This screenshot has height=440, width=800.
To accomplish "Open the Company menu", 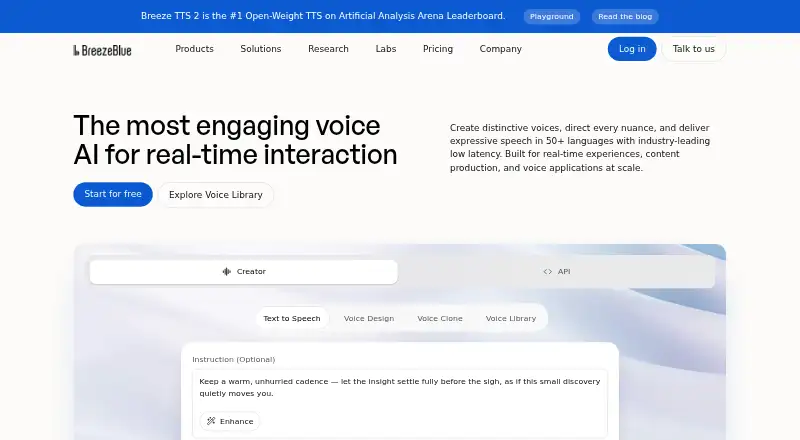I will 501,49.
